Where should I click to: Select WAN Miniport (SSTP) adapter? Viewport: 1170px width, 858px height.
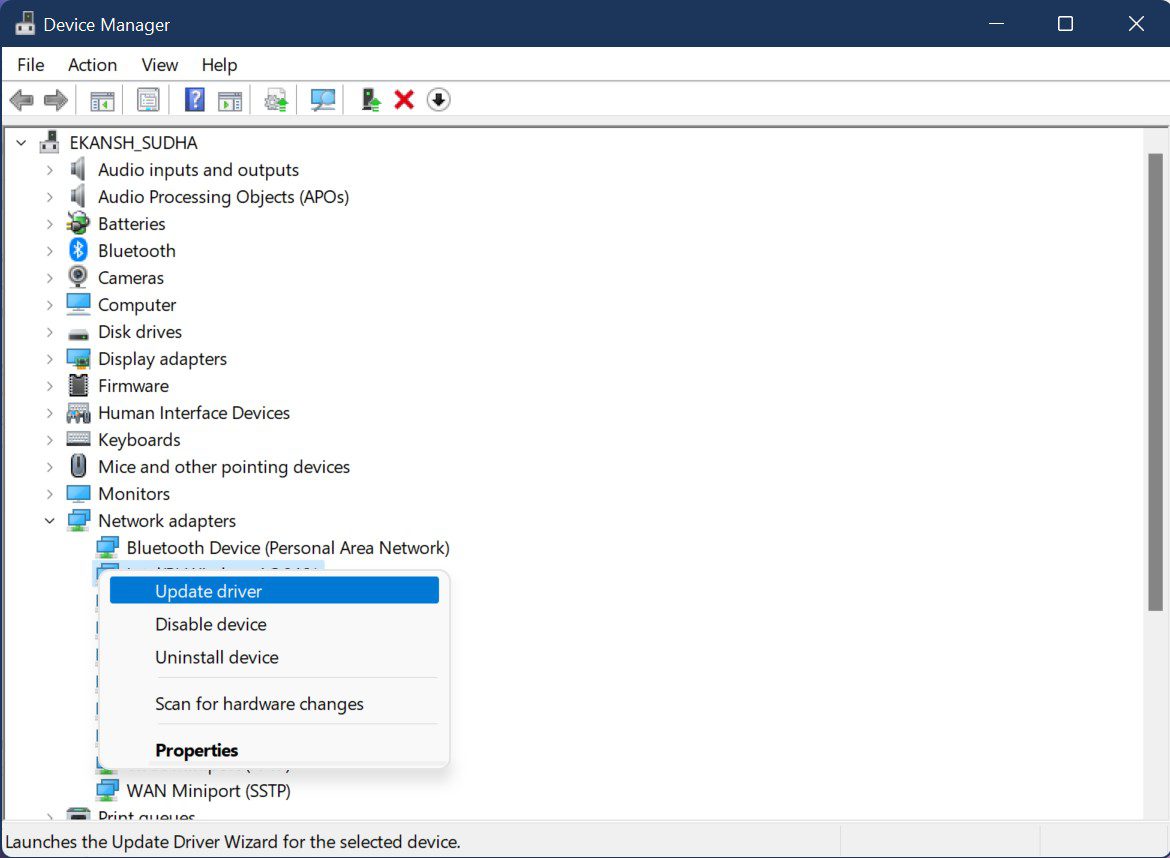click(x=208, y=790)
